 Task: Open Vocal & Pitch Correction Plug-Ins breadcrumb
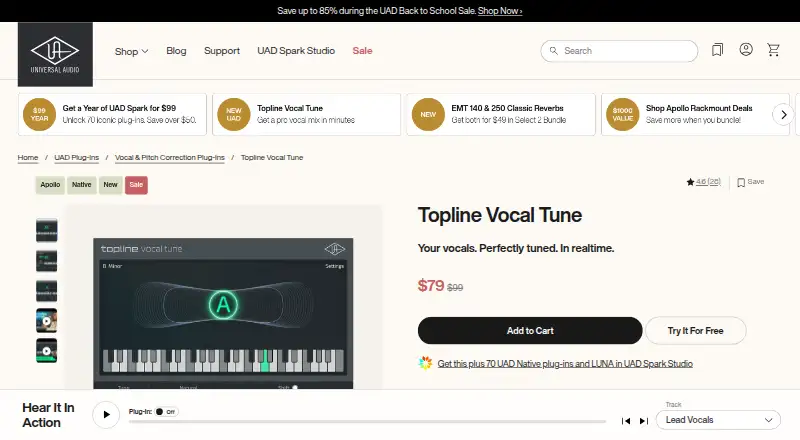tap(169, 157)
